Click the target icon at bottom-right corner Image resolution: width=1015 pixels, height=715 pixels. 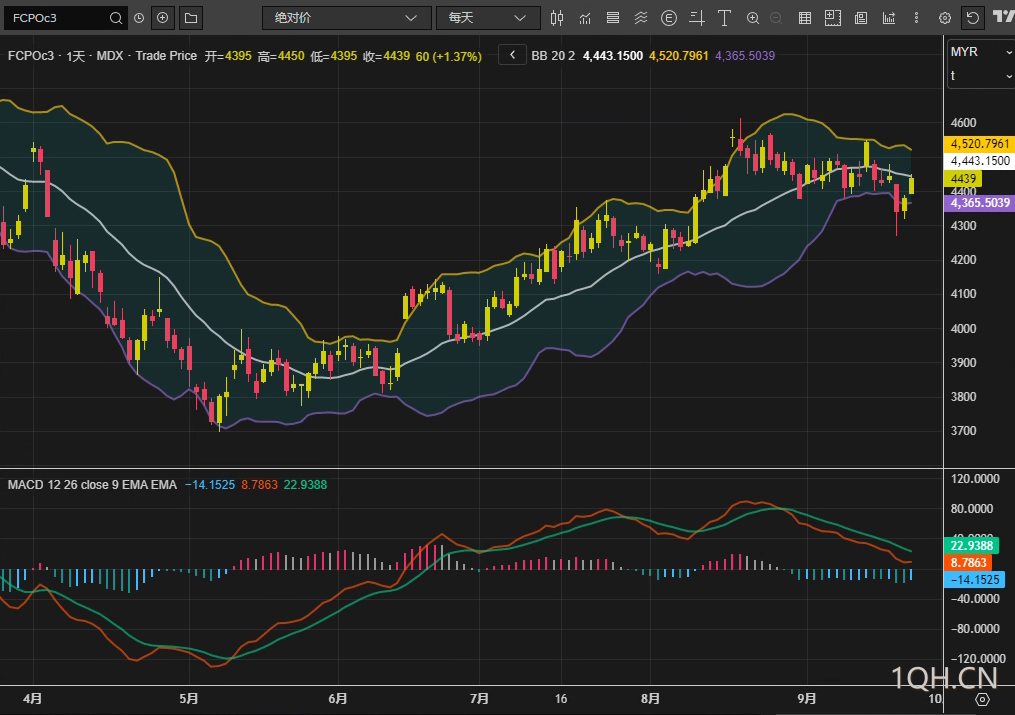[983, 700]
